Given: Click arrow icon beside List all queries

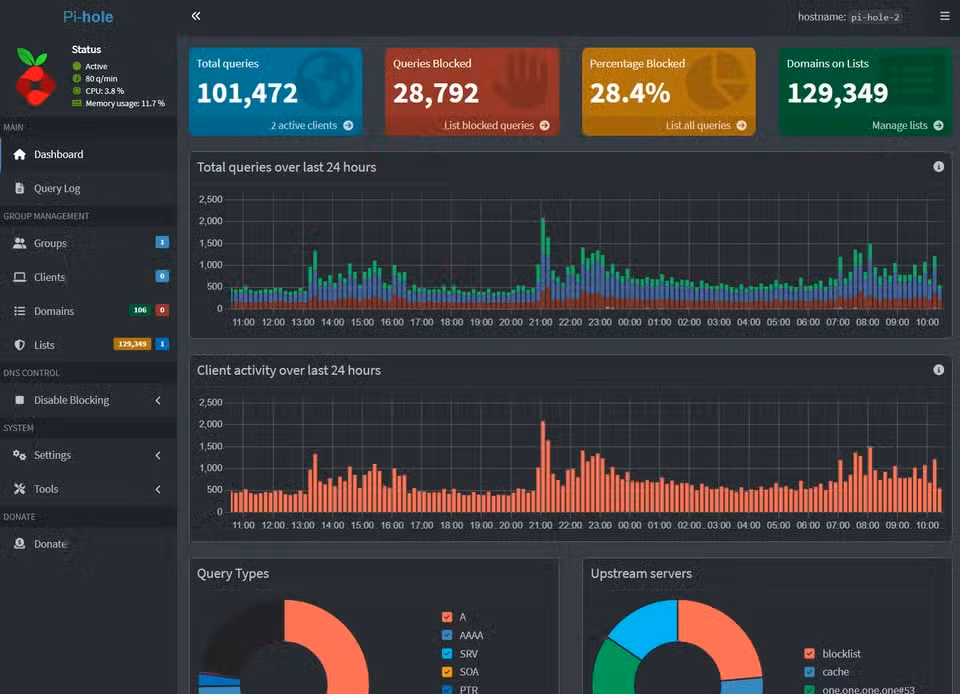Looking at the screenshot, I should (x=741, y=125).
